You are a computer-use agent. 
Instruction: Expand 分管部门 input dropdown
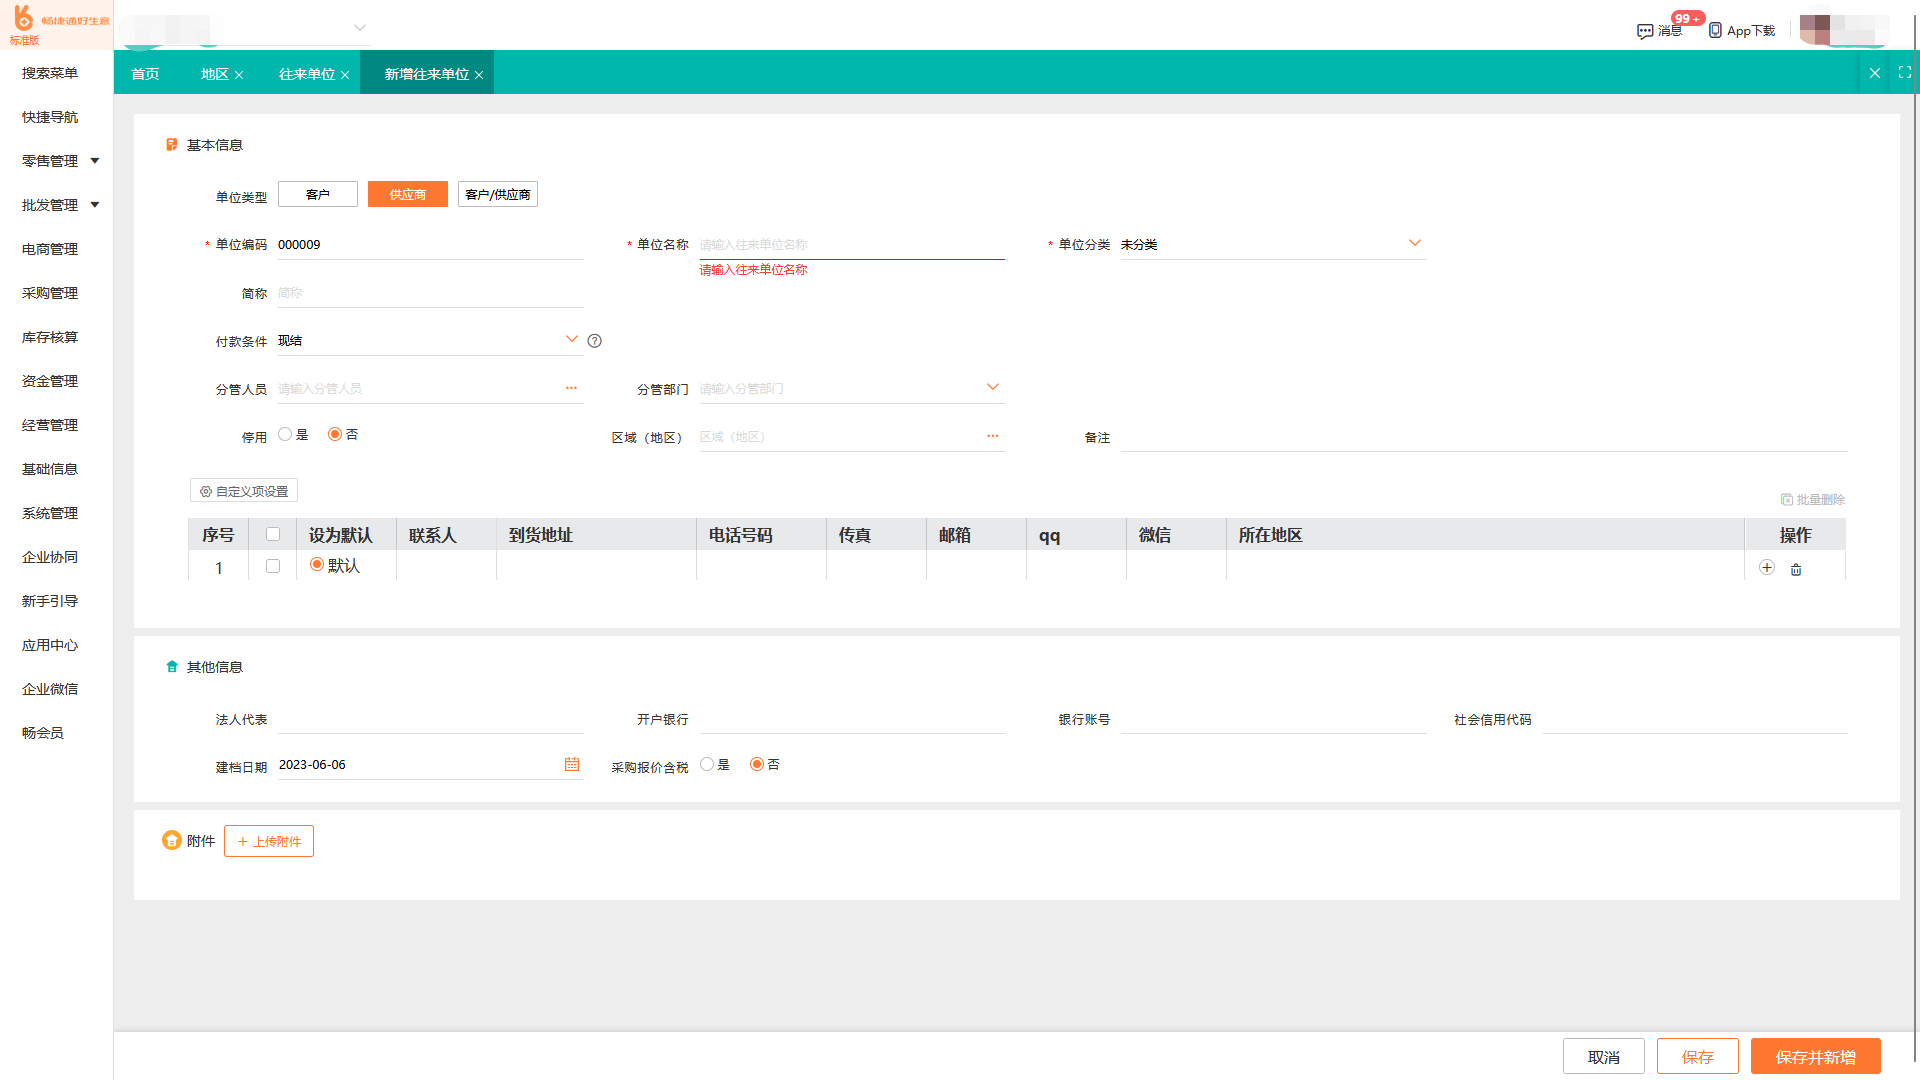(x=993, y=388)
